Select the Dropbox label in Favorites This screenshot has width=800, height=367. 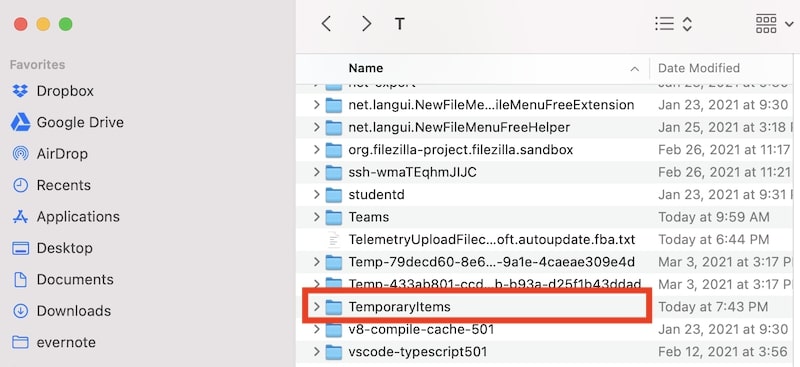click(65, 91)
